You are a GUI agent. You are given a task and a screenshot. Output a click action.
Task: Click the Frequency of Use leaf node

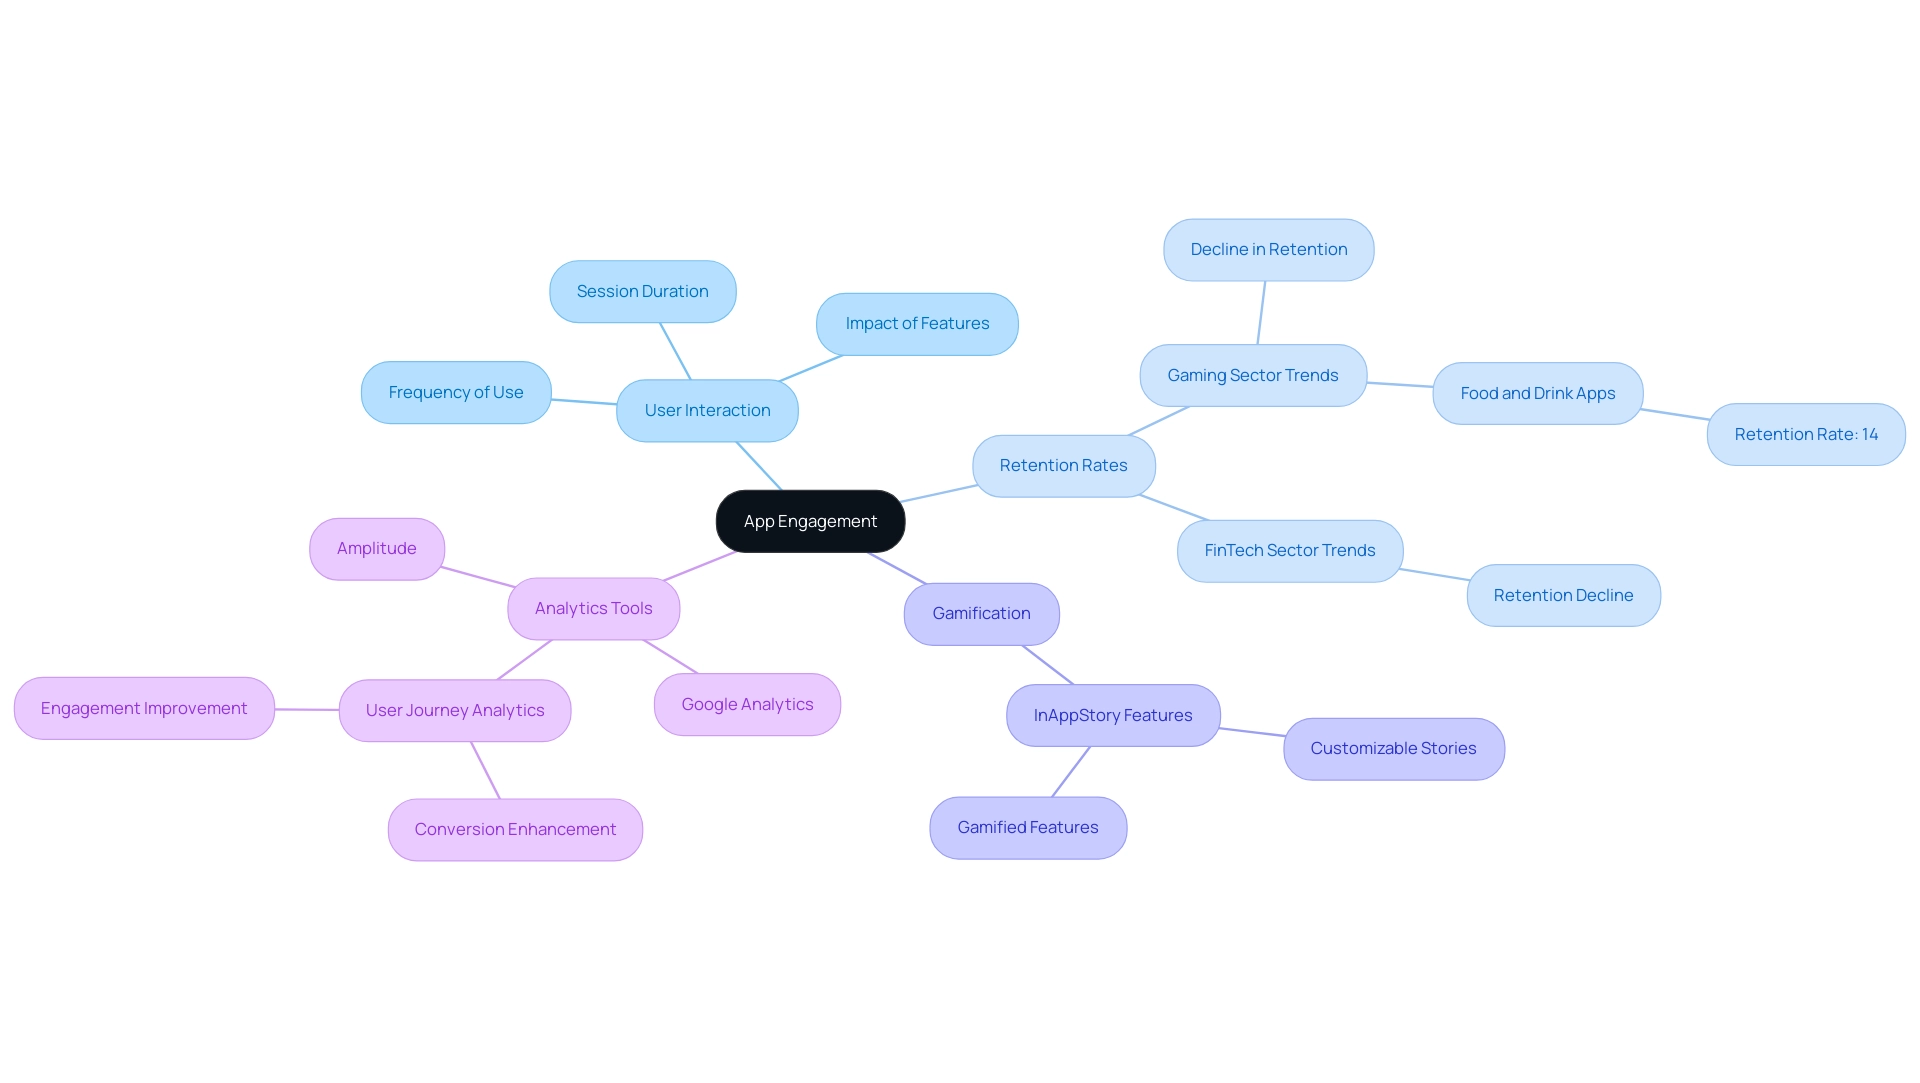coord(455,390)
